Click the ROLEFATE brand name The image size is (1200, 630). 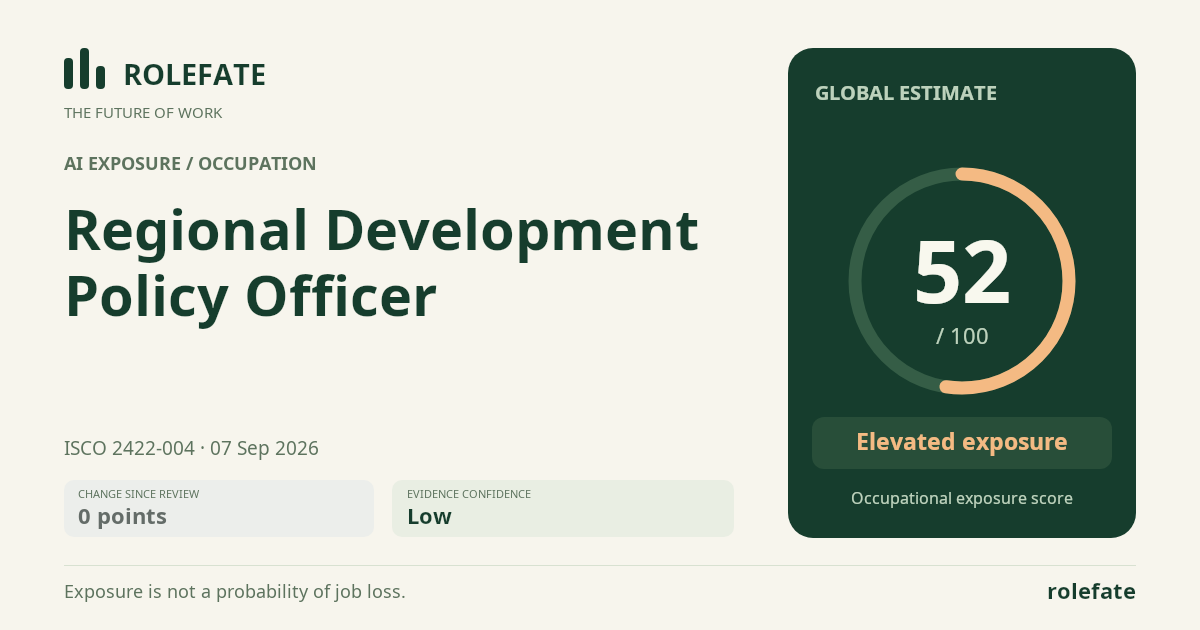tap(194, 75)
